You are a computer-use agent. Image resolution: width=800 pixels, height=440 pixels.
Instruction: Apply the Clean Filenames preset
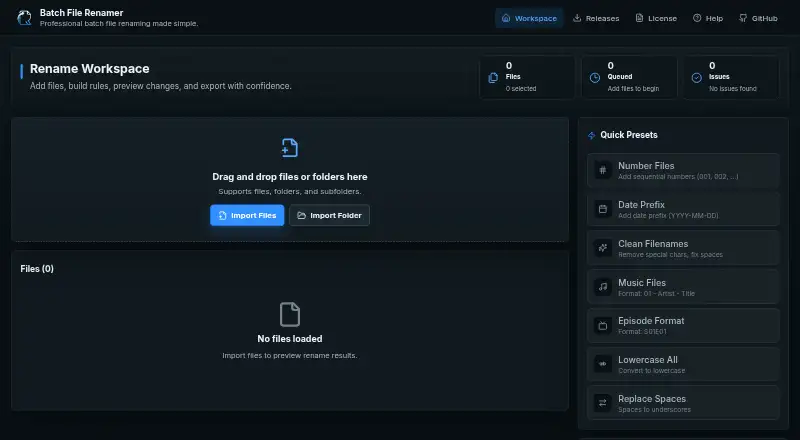coord(683,248)
